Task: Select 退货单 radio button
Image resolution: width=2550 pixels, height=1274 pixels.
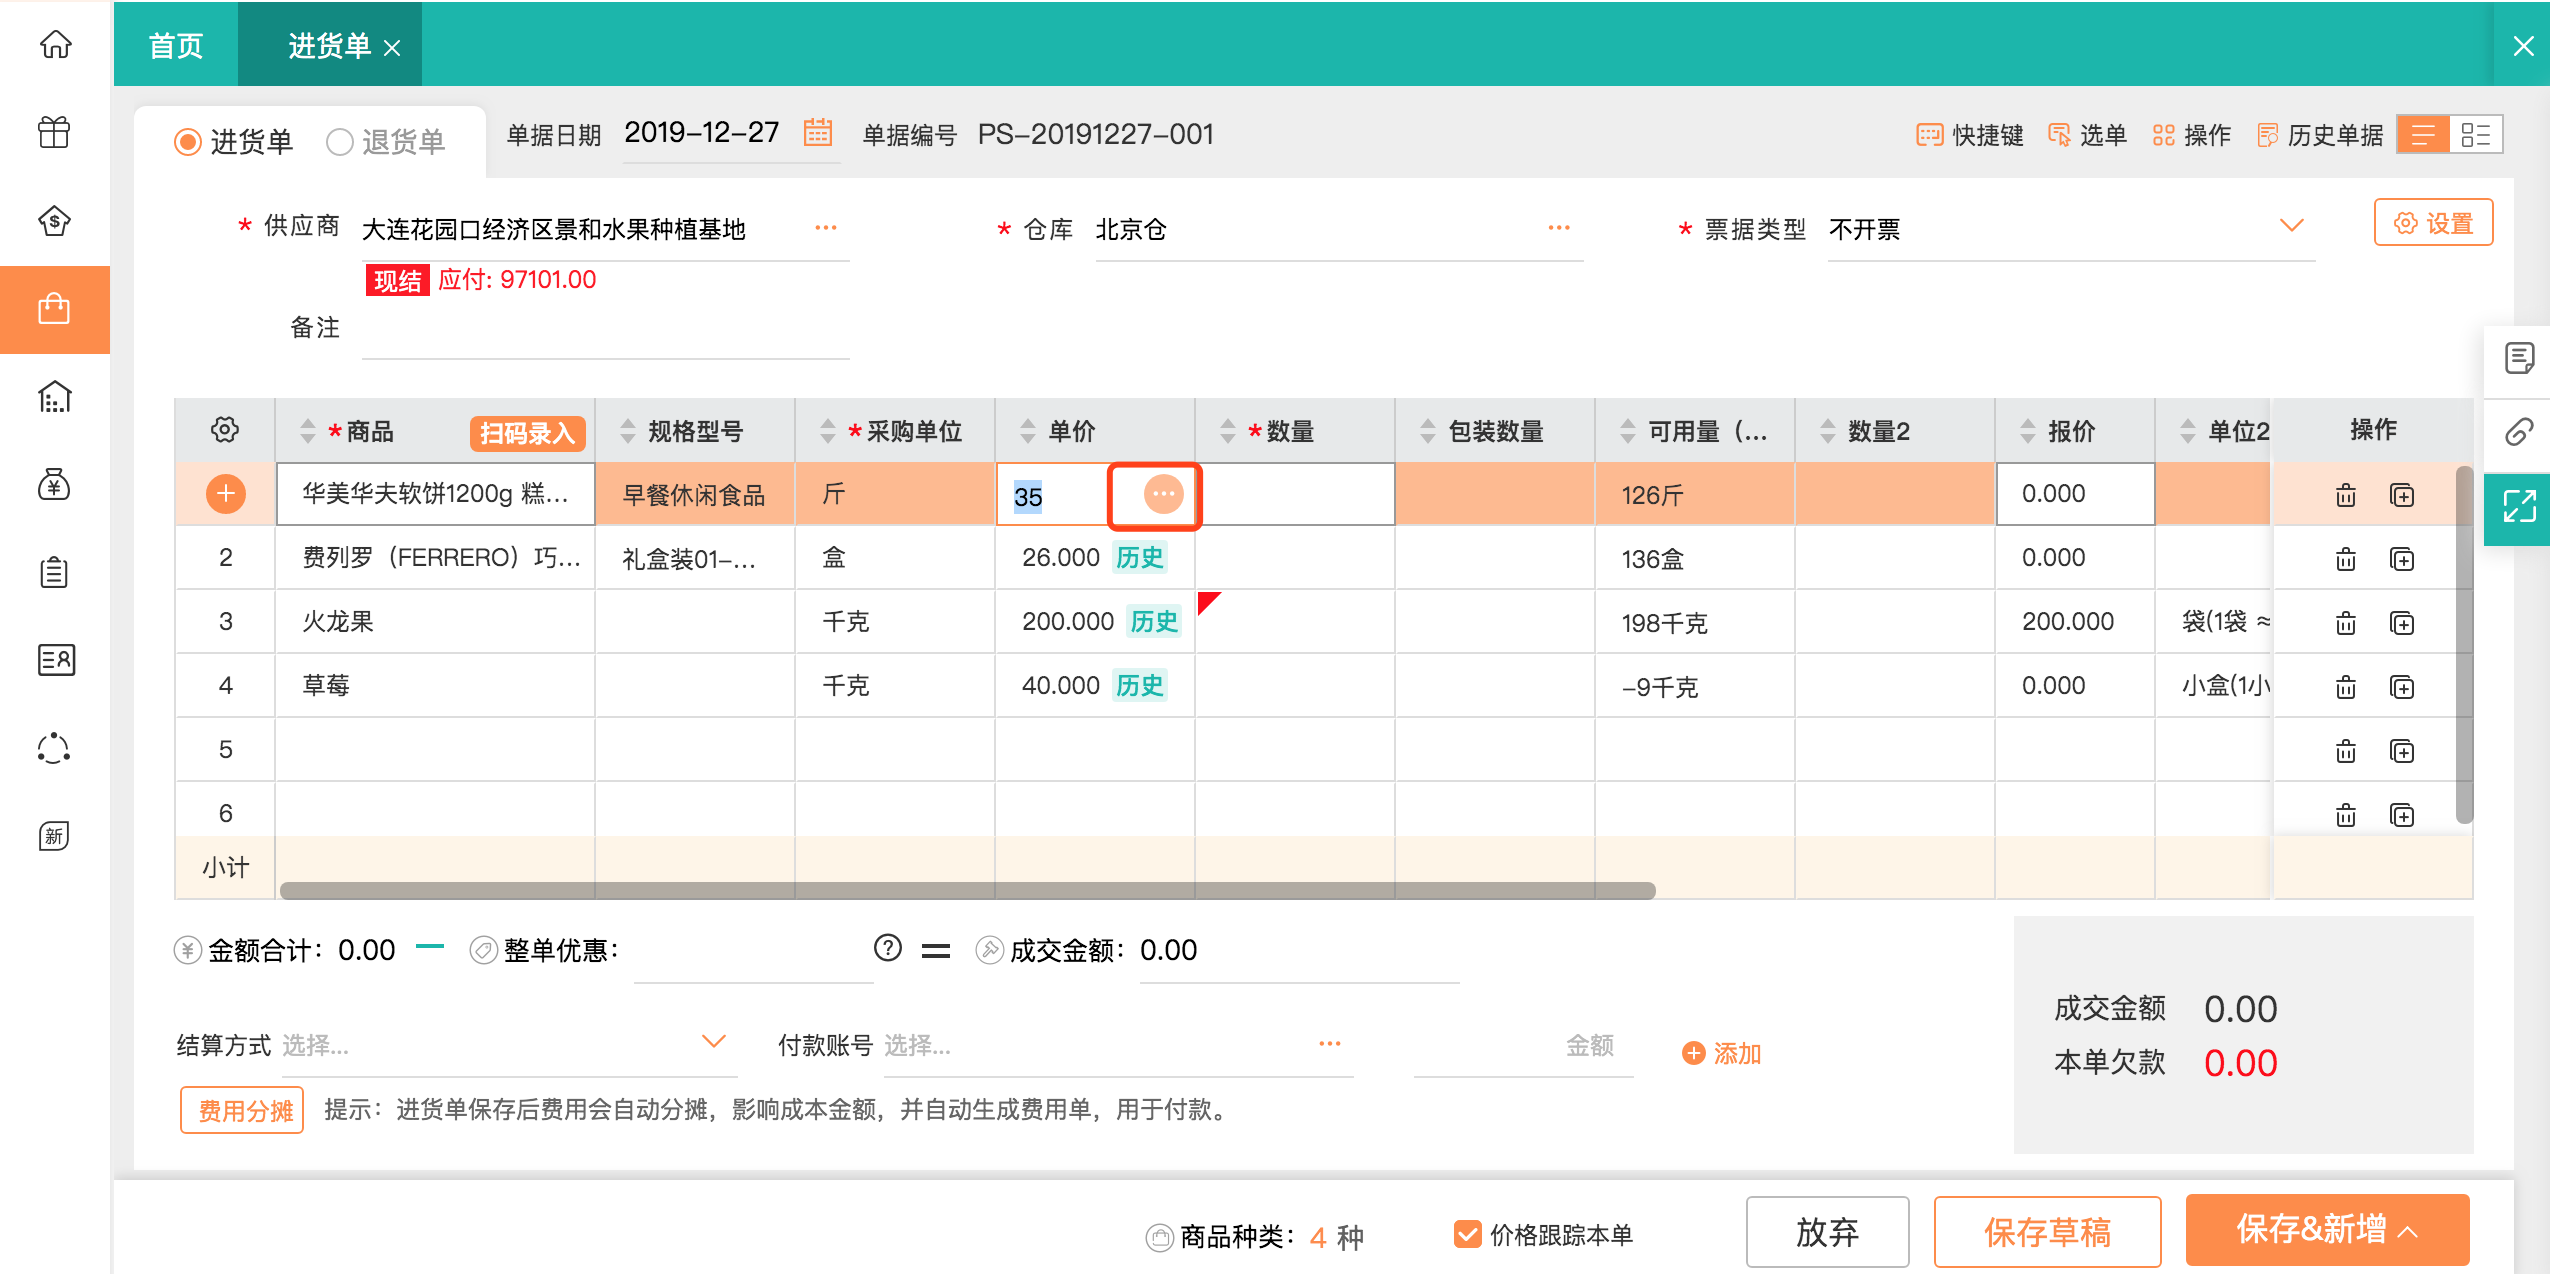Action: (x=342, y=137)
